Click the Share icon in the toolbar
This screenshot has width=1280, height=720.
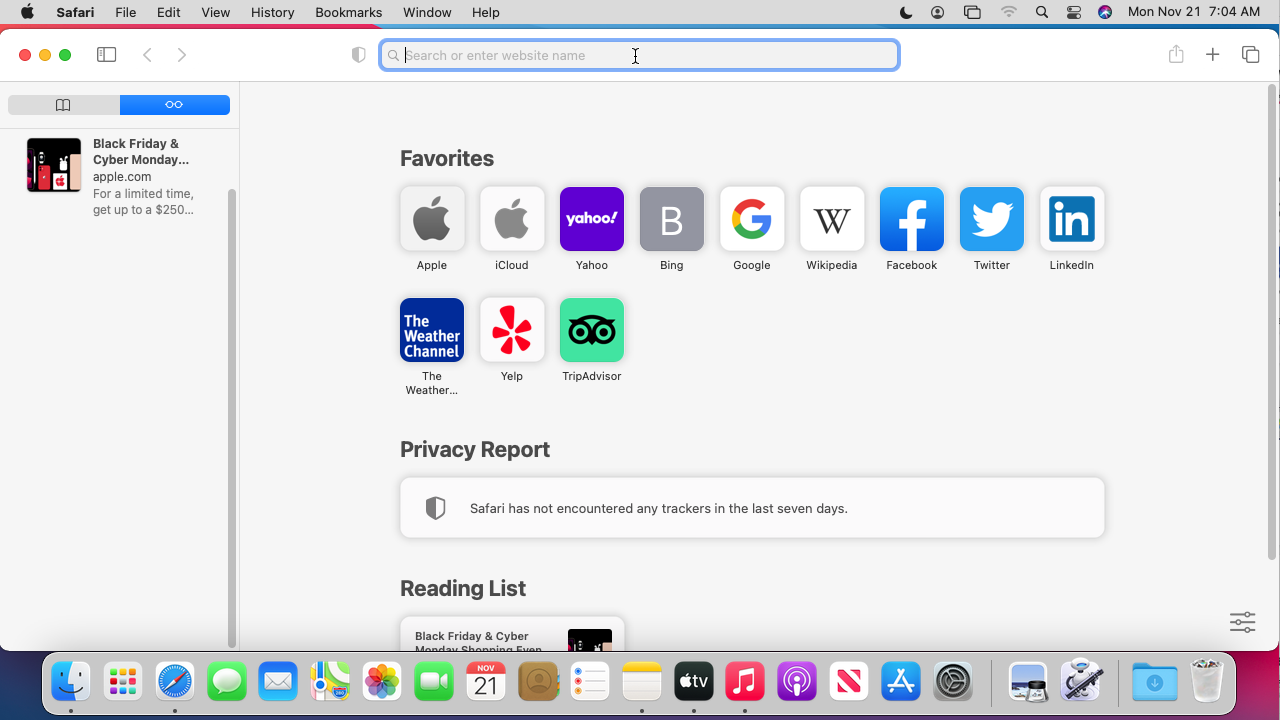(1176, 55)
